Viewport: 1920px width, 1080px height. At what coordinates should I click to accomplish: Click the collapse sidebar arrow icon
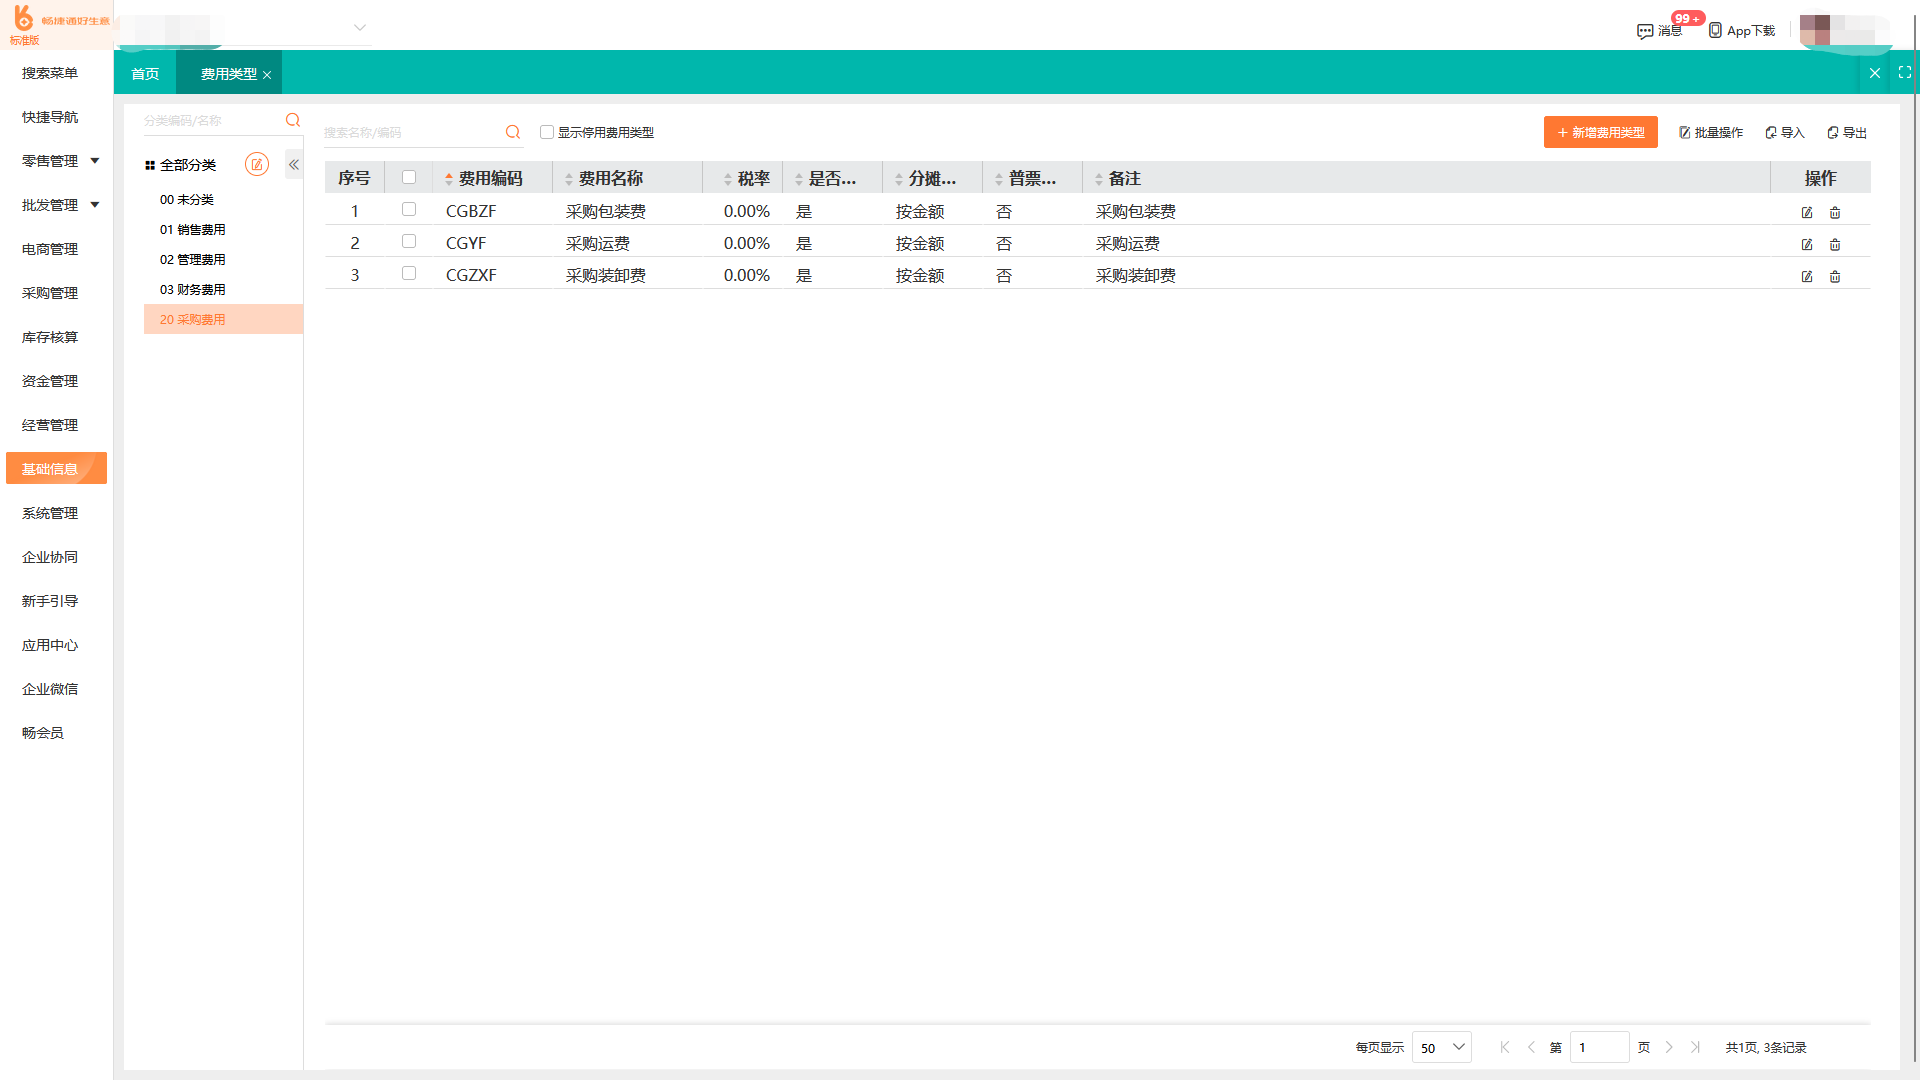pos(294,164)
